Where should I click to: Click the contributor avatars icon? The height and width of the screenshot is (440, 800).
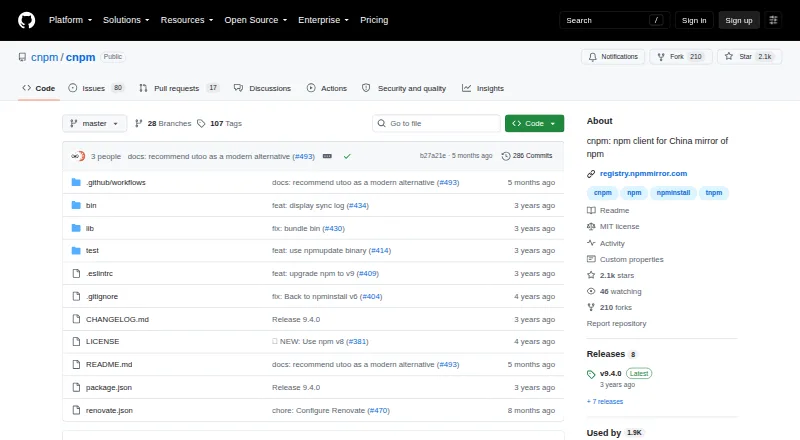click(x=78, y=156)
